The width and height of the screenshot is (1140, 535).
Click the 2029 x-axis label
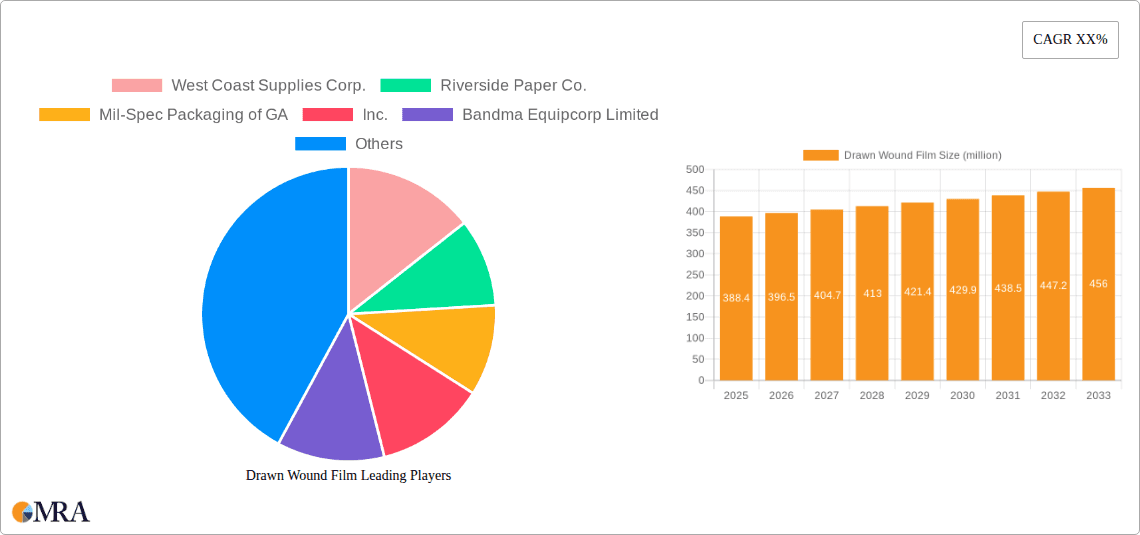point(918,395)
